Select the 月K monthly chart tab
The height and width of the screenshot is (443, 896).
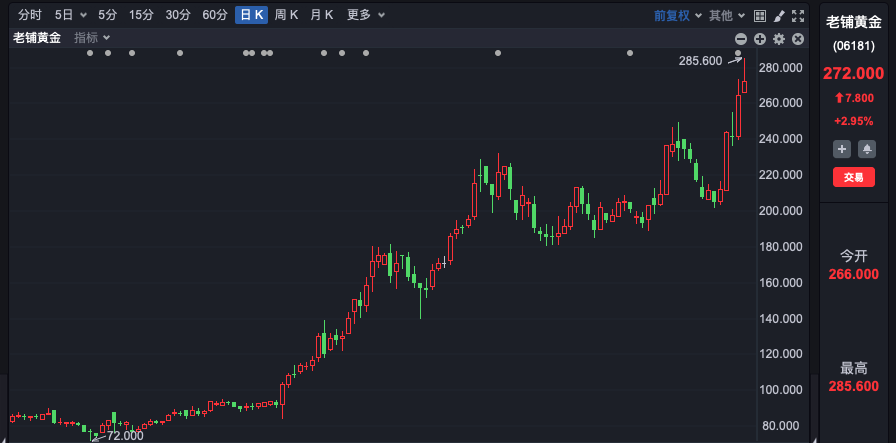[322, 15]
